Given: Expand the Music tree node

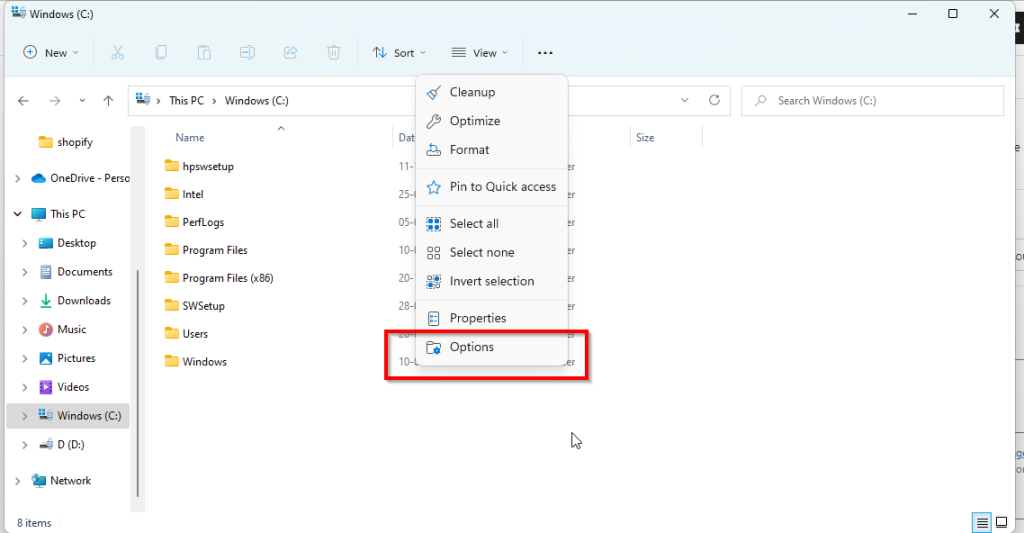Looking at the screenshot, I should [x=25, y=329].
